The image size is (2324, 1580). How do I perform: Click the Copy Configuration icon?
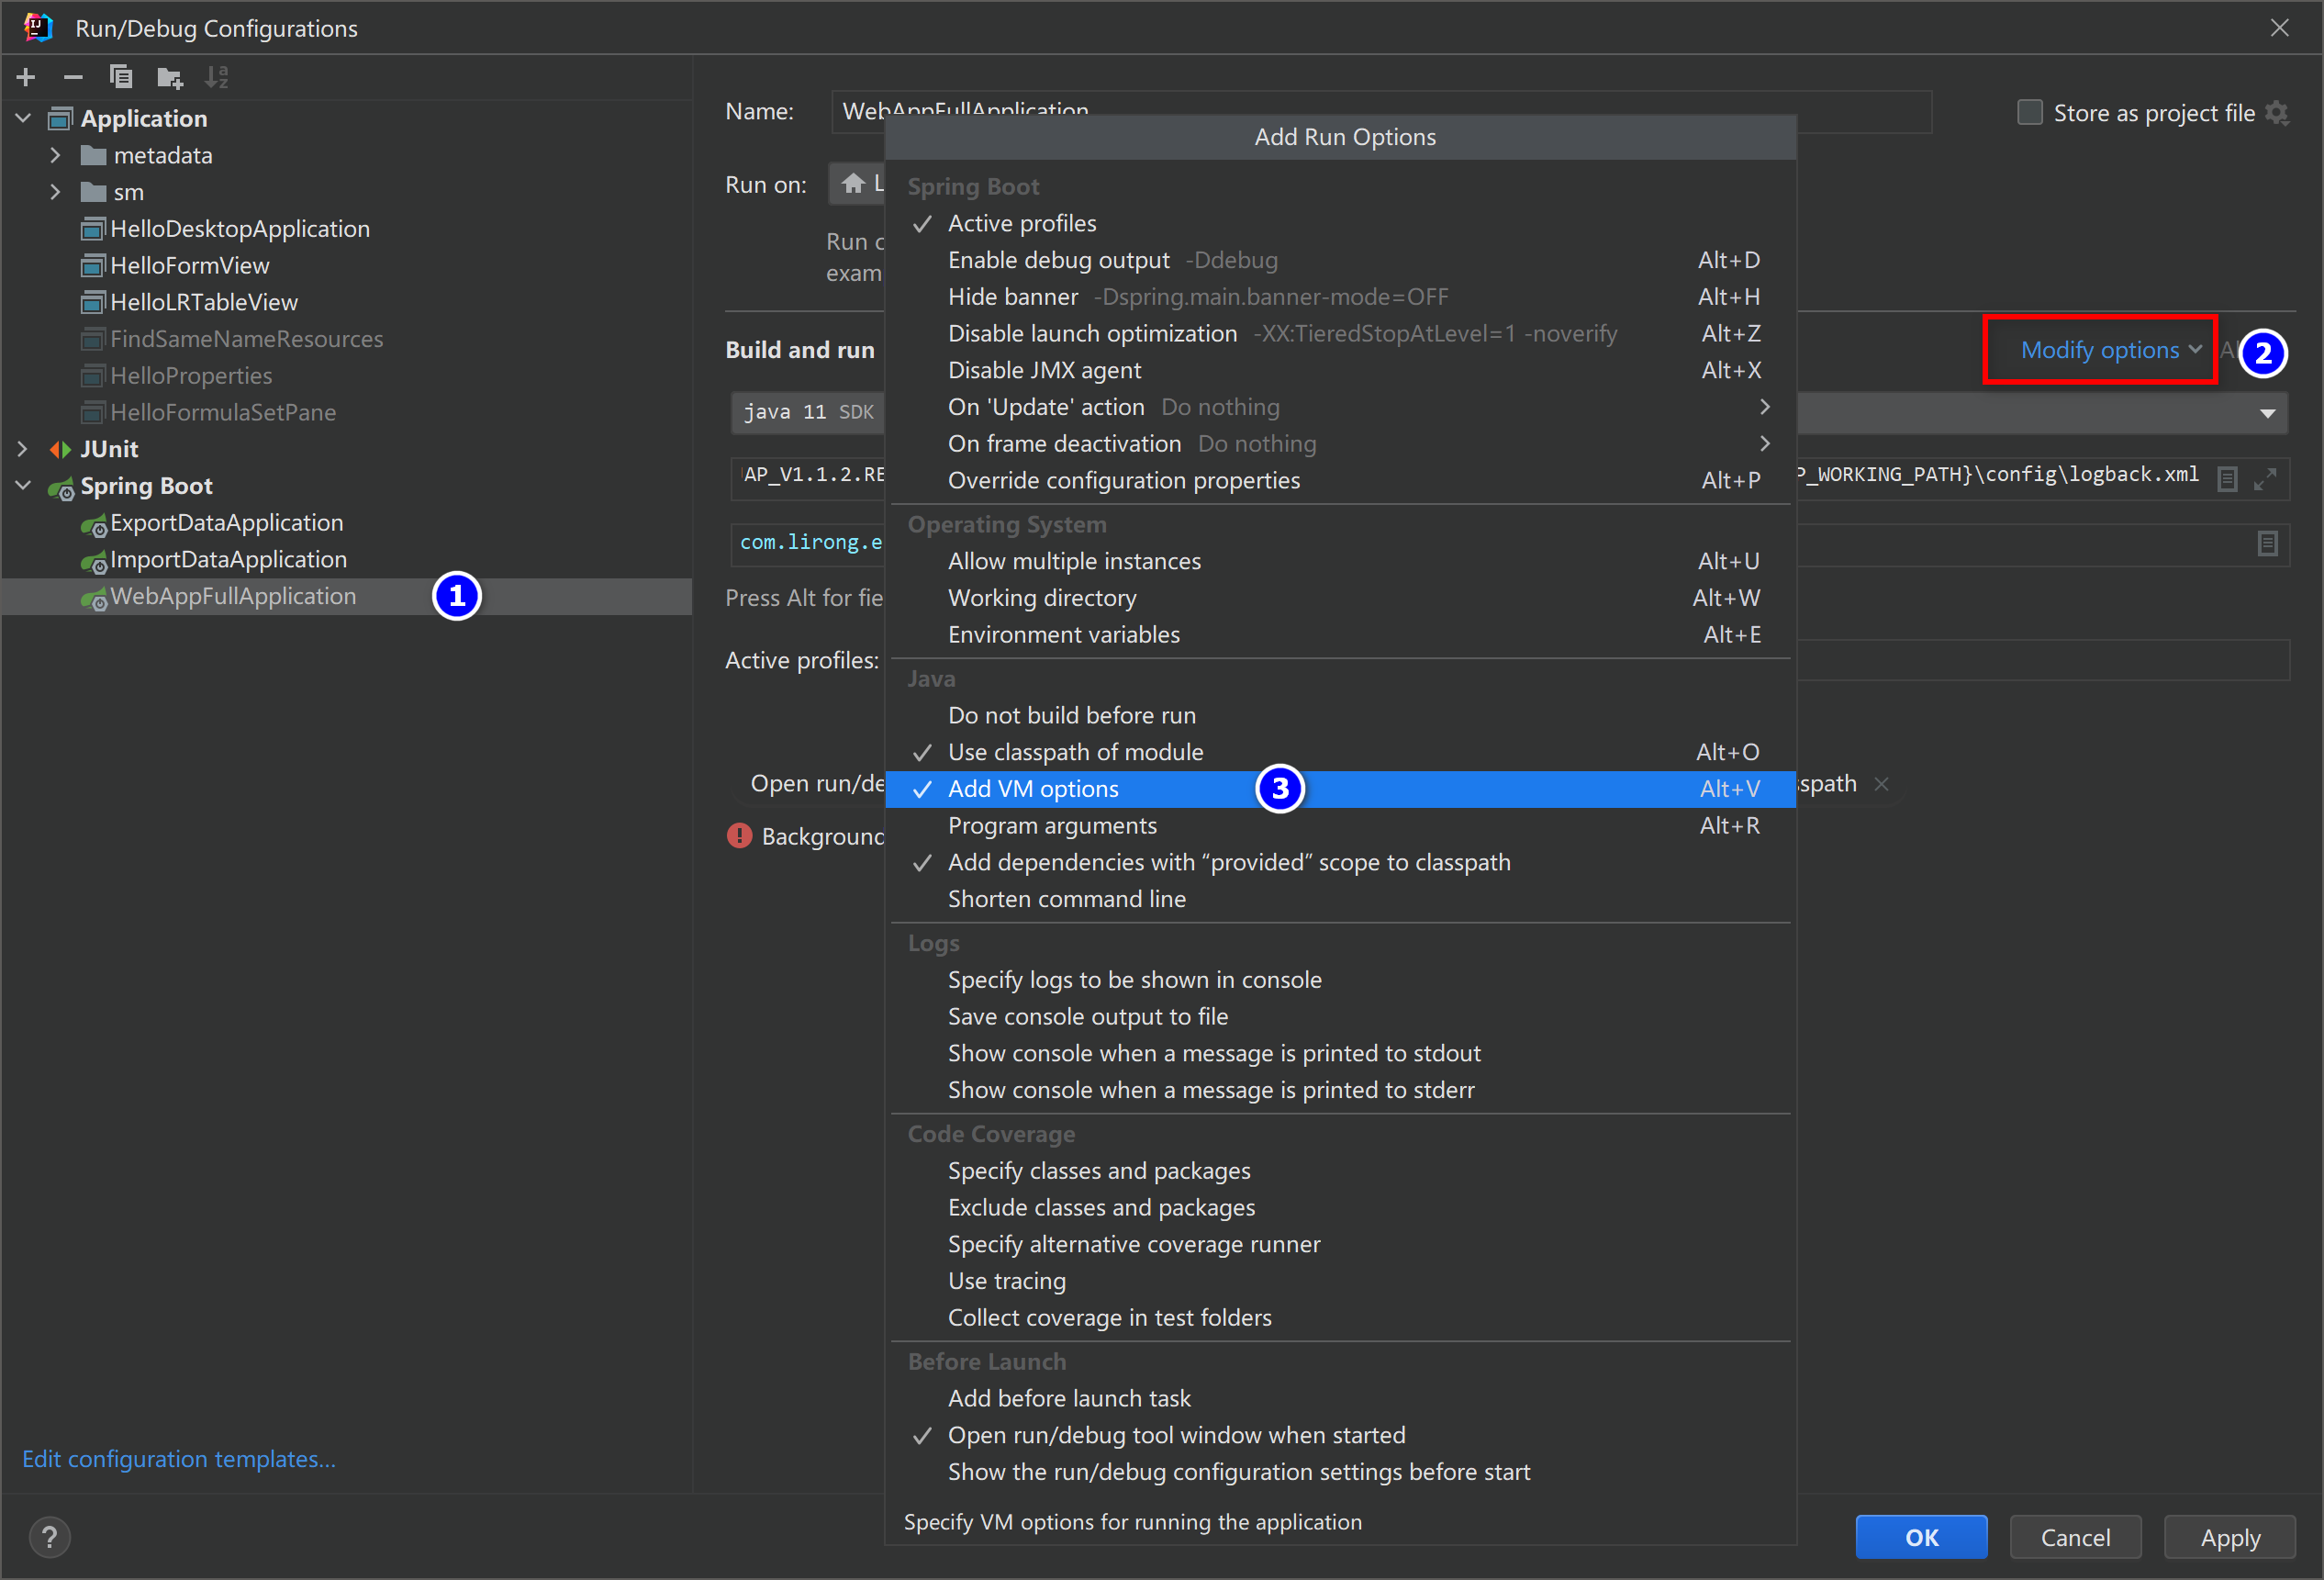tap(121, 77)
